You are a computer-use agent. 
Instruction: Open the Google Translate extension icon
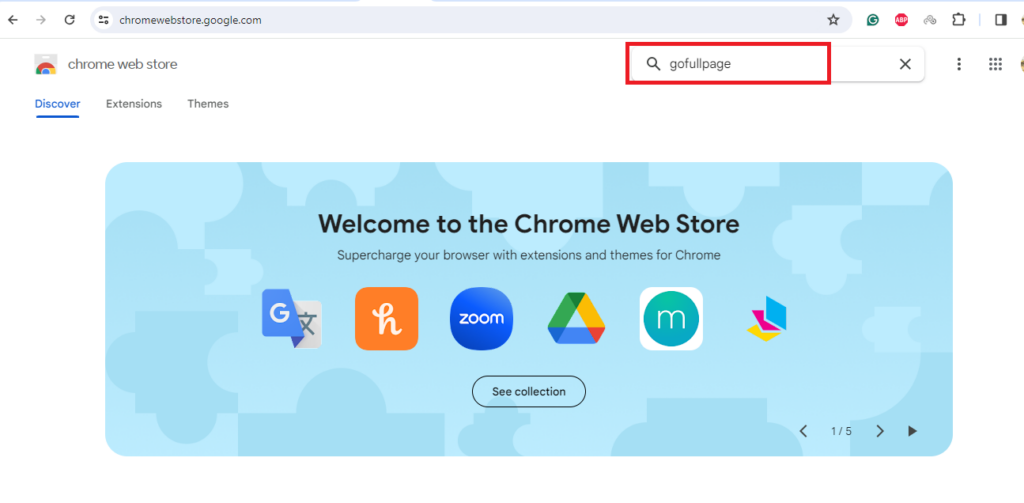point(291,319)
